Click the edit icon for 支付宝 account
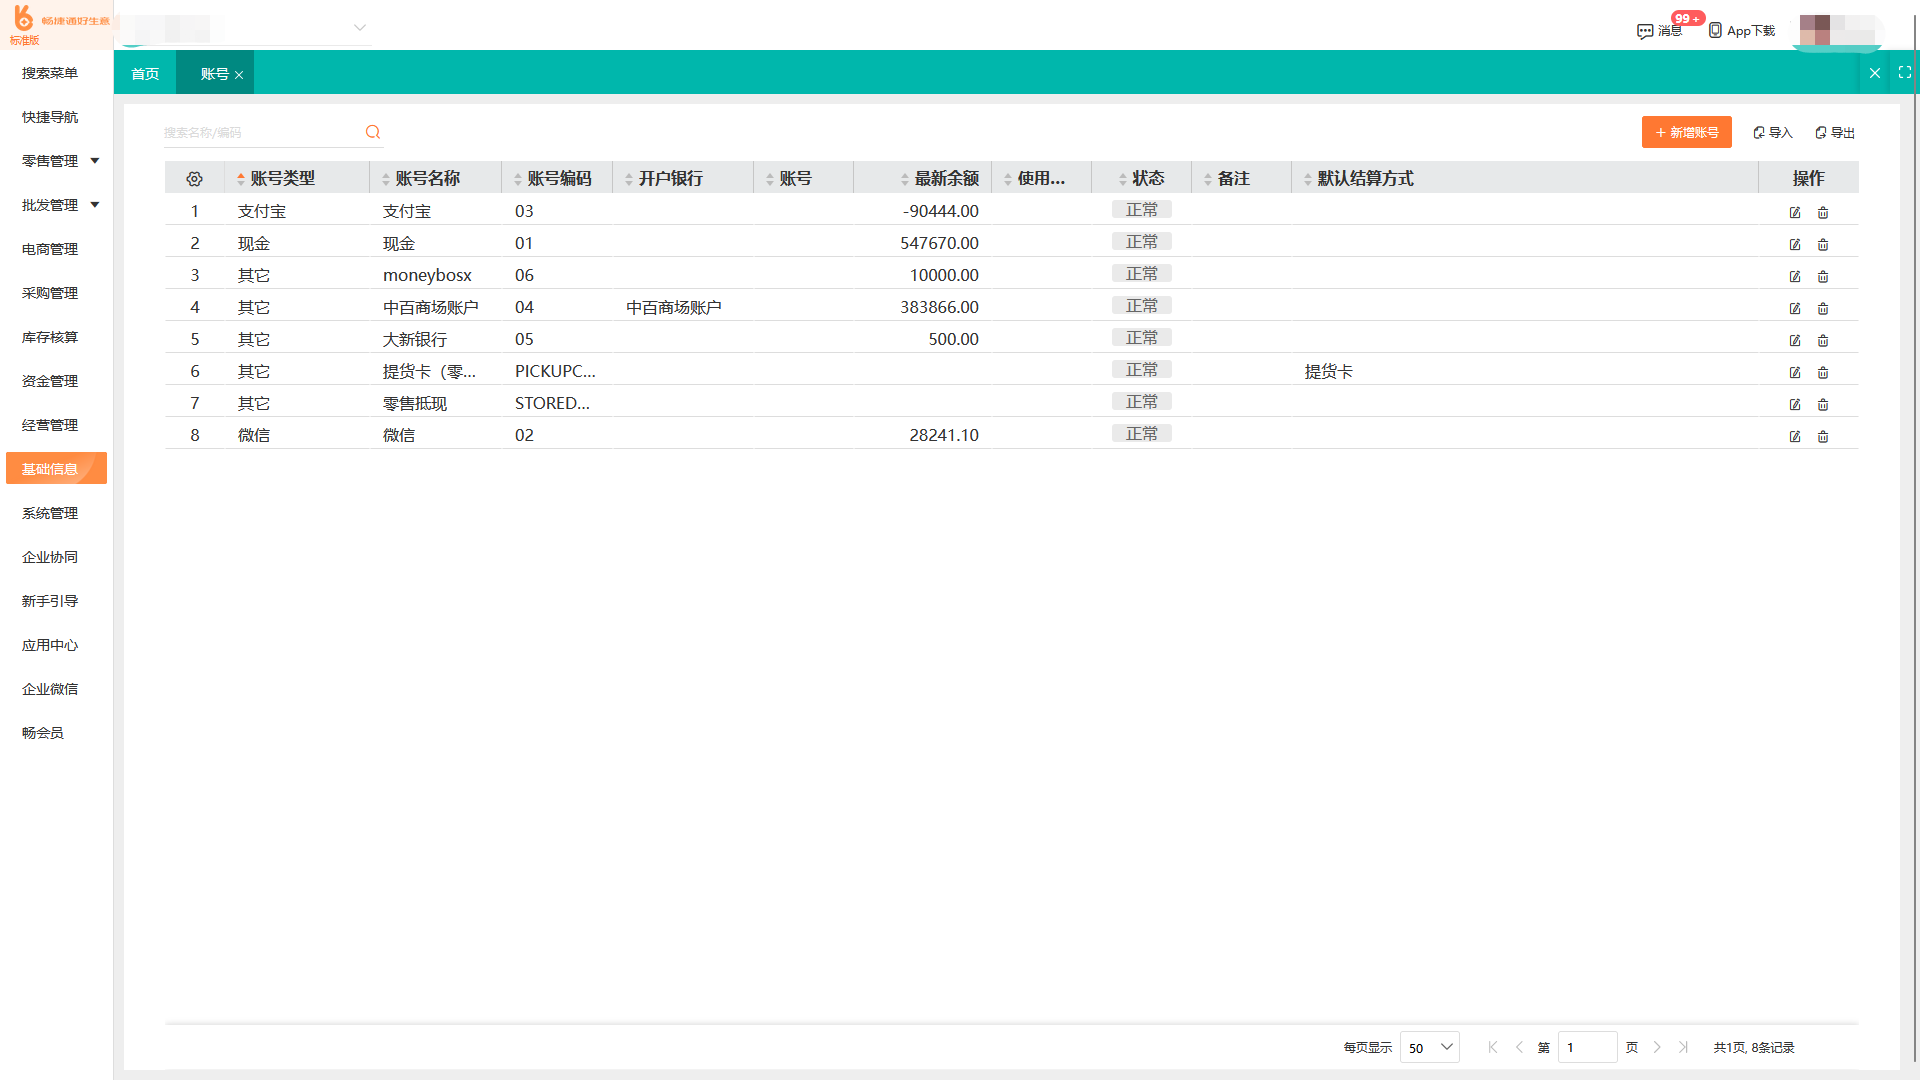 click(1795, 211)
